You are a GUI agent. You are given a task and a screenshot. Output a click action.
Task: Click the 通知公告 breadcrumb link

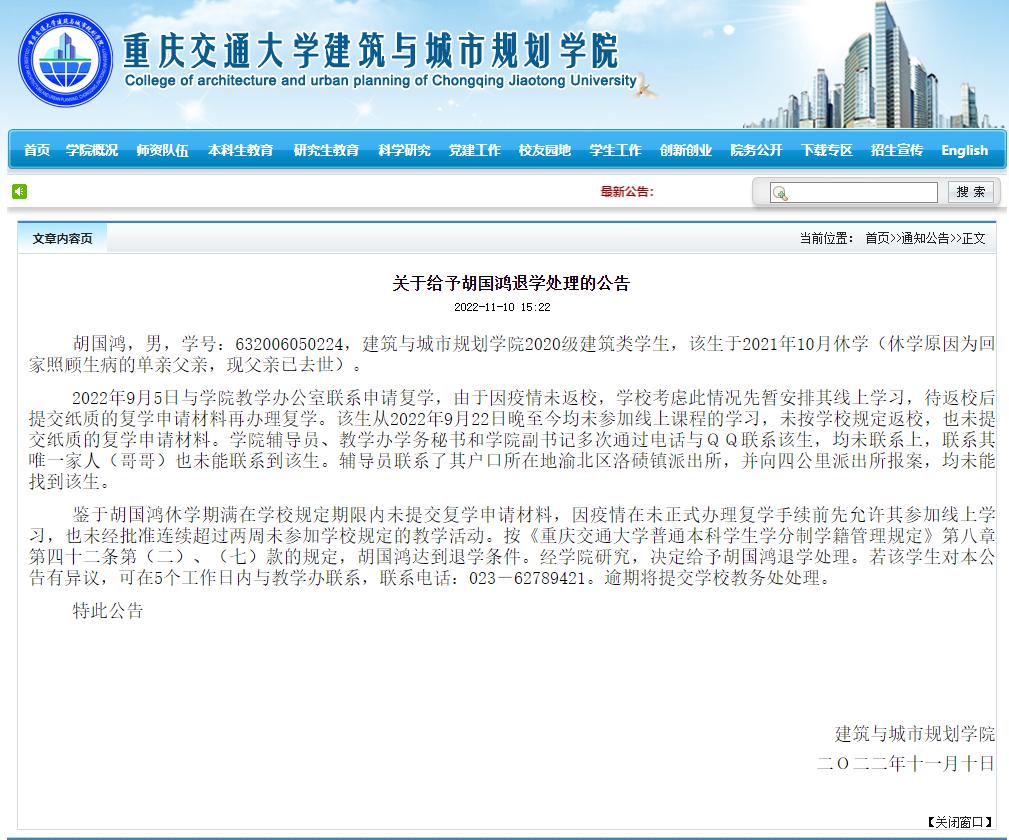pyautogui.click(x=925, y=238)
